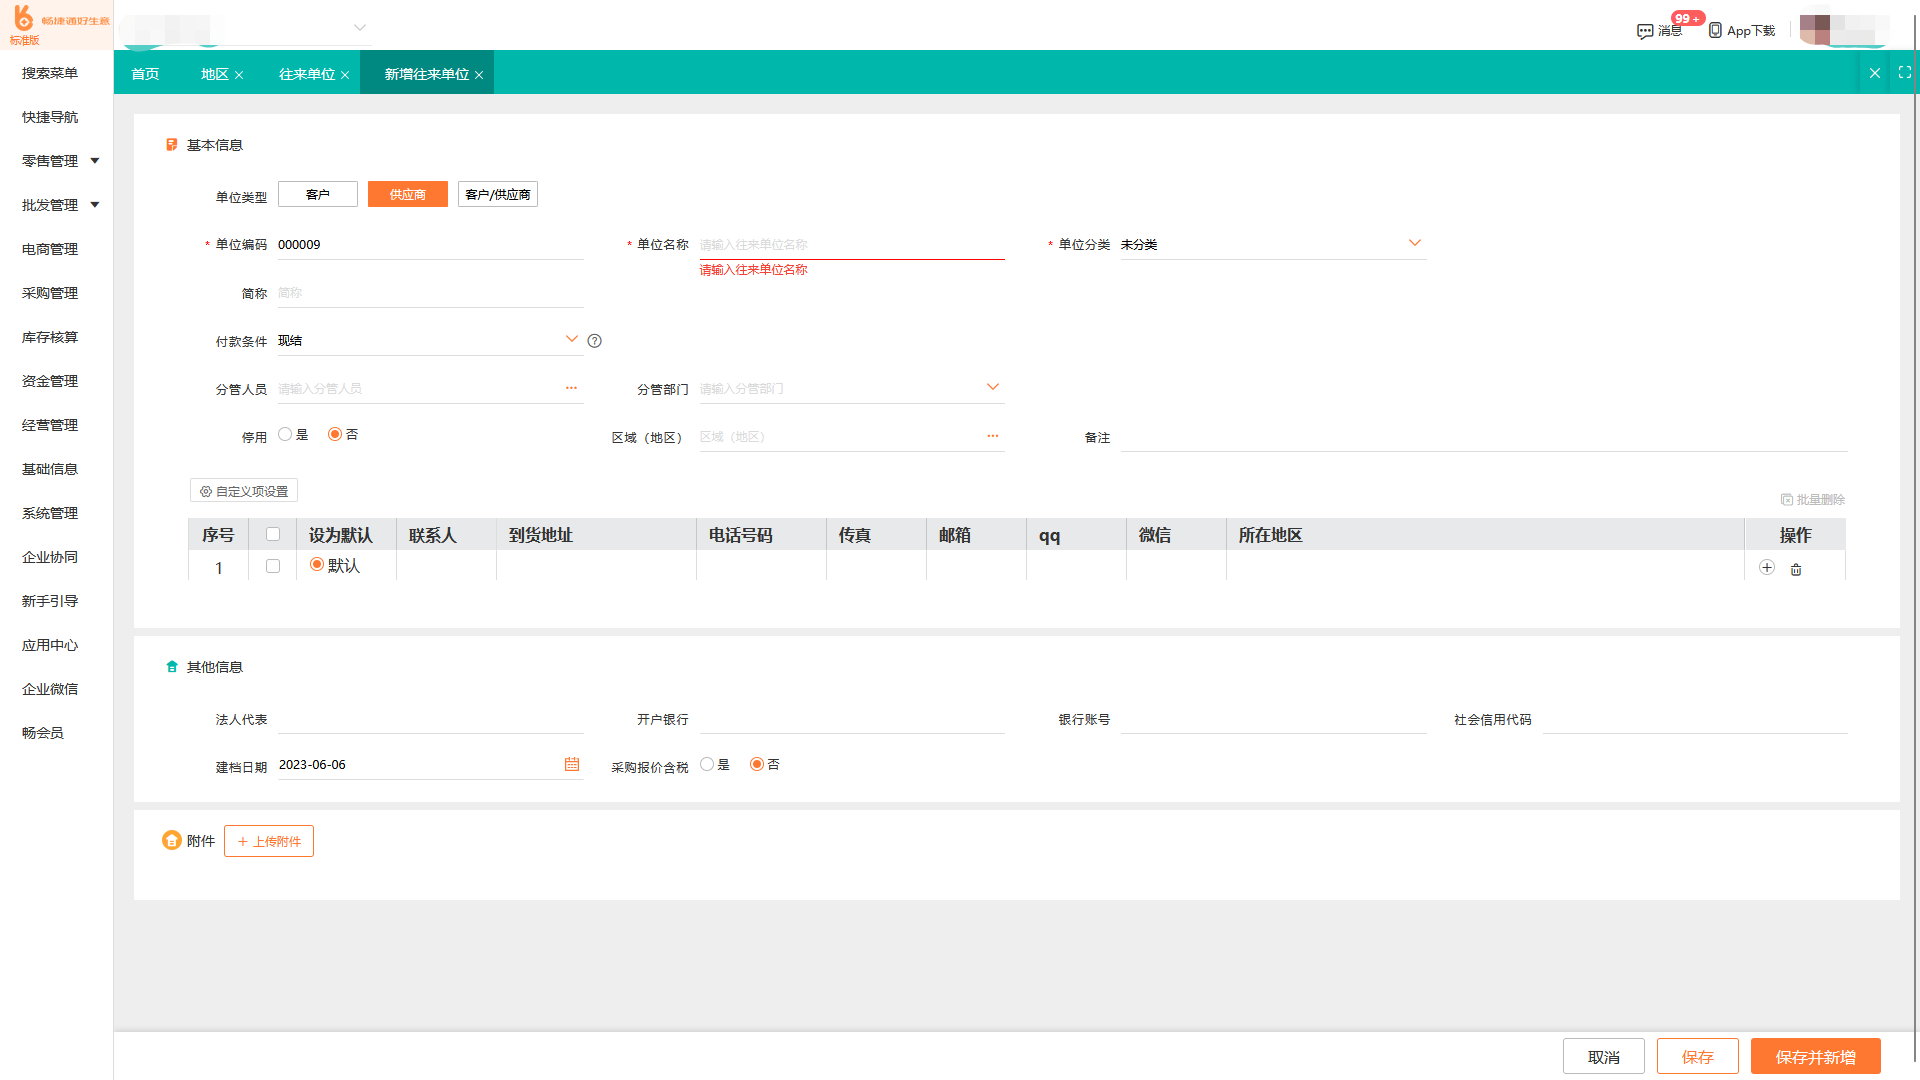Select 是 radio button for 采购报价含税
1920x1080 pixels.
(x=705, y=765)
